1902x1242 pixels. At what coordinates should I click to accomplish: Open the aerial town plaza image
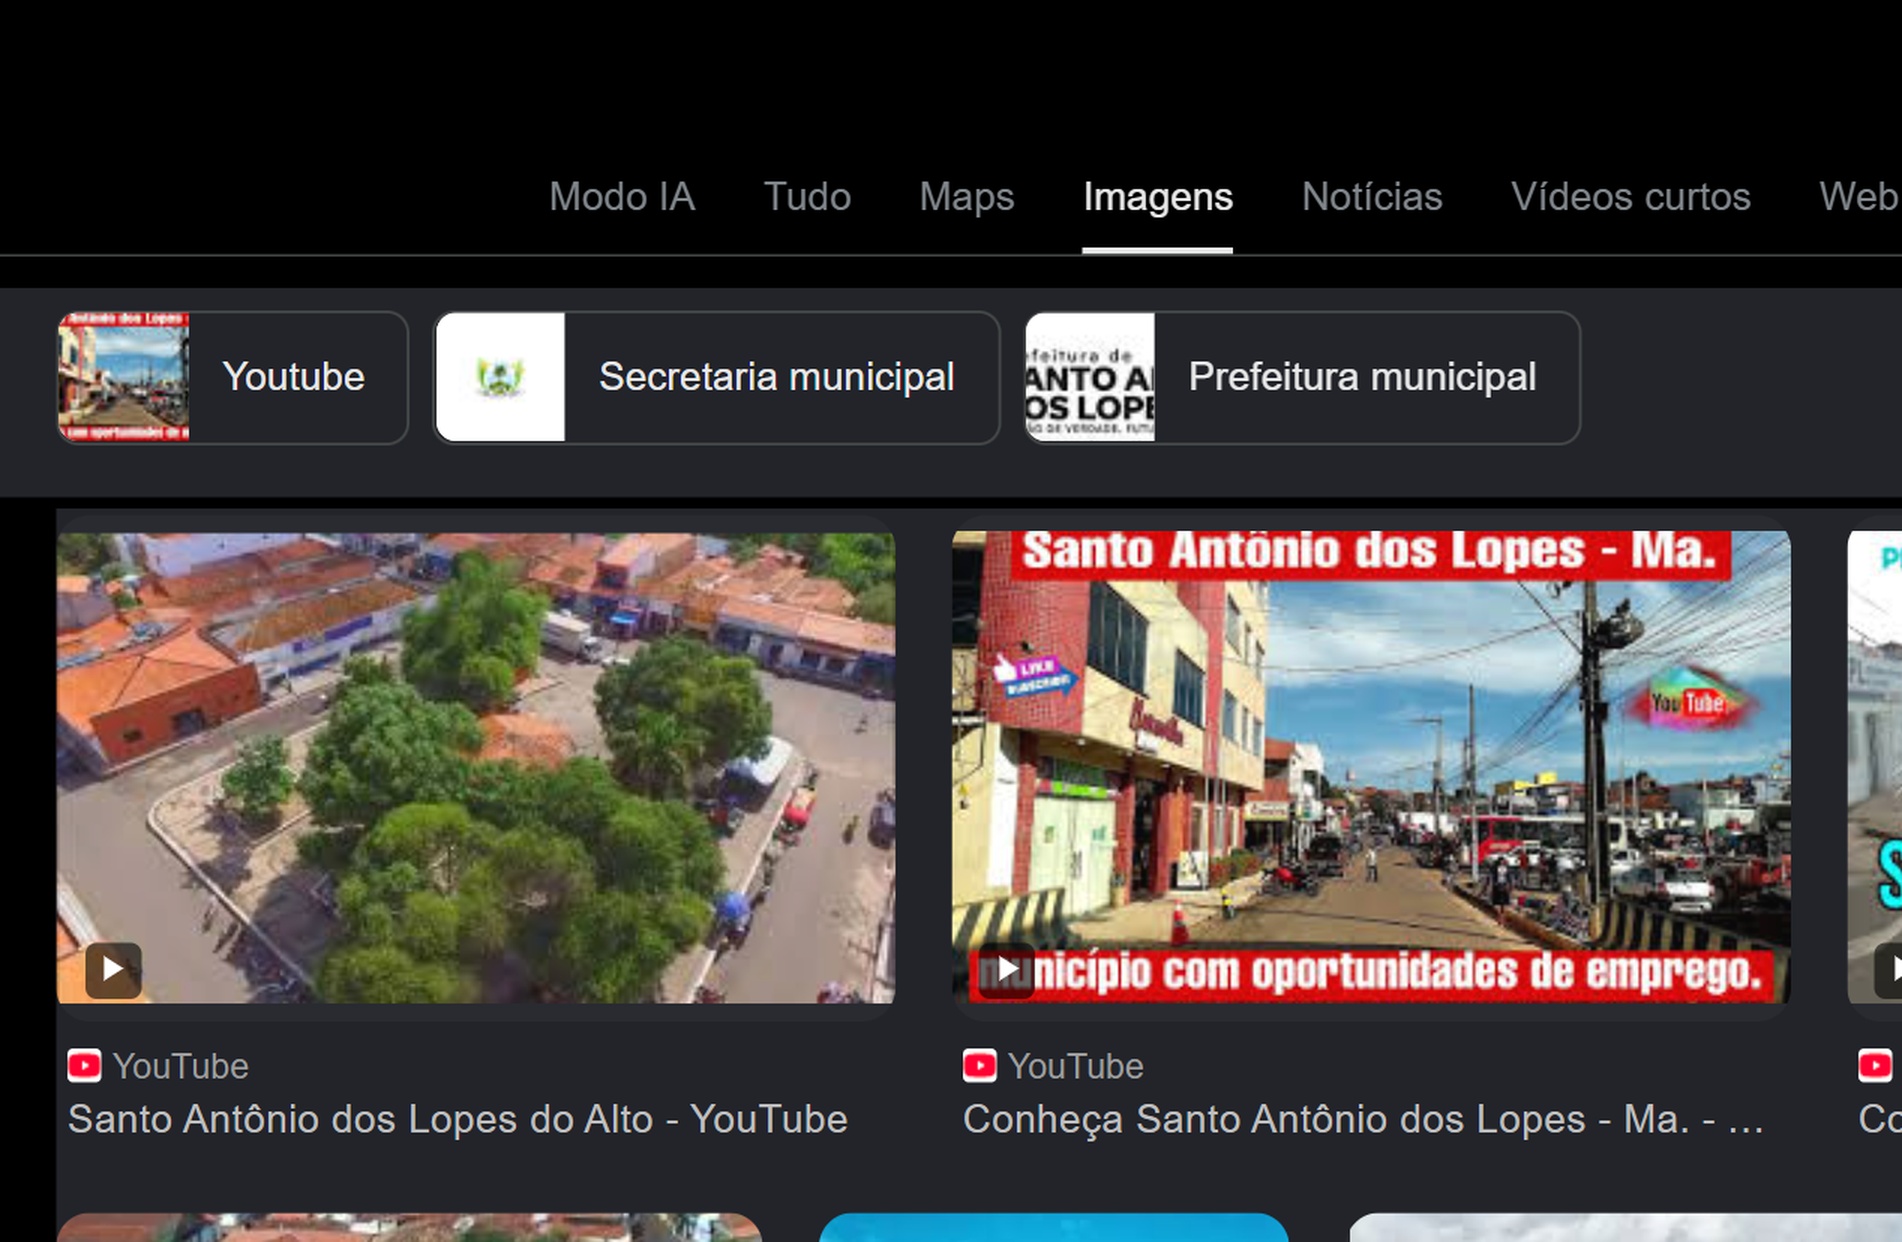tap(476, 766)
